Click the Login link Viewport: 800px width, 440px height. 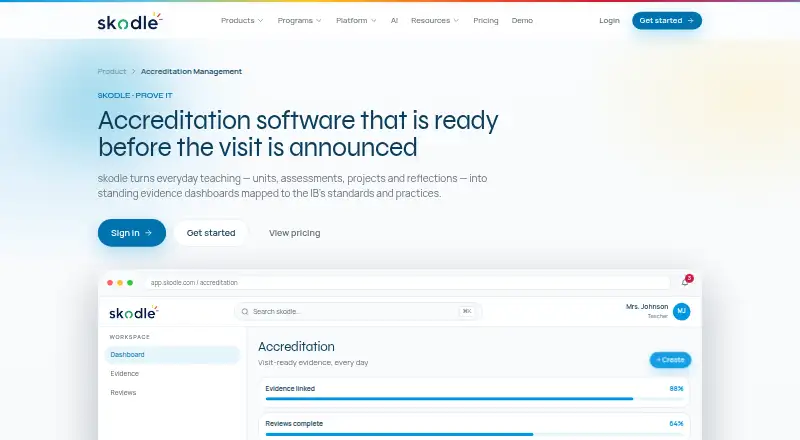click(x=609, y=20)
